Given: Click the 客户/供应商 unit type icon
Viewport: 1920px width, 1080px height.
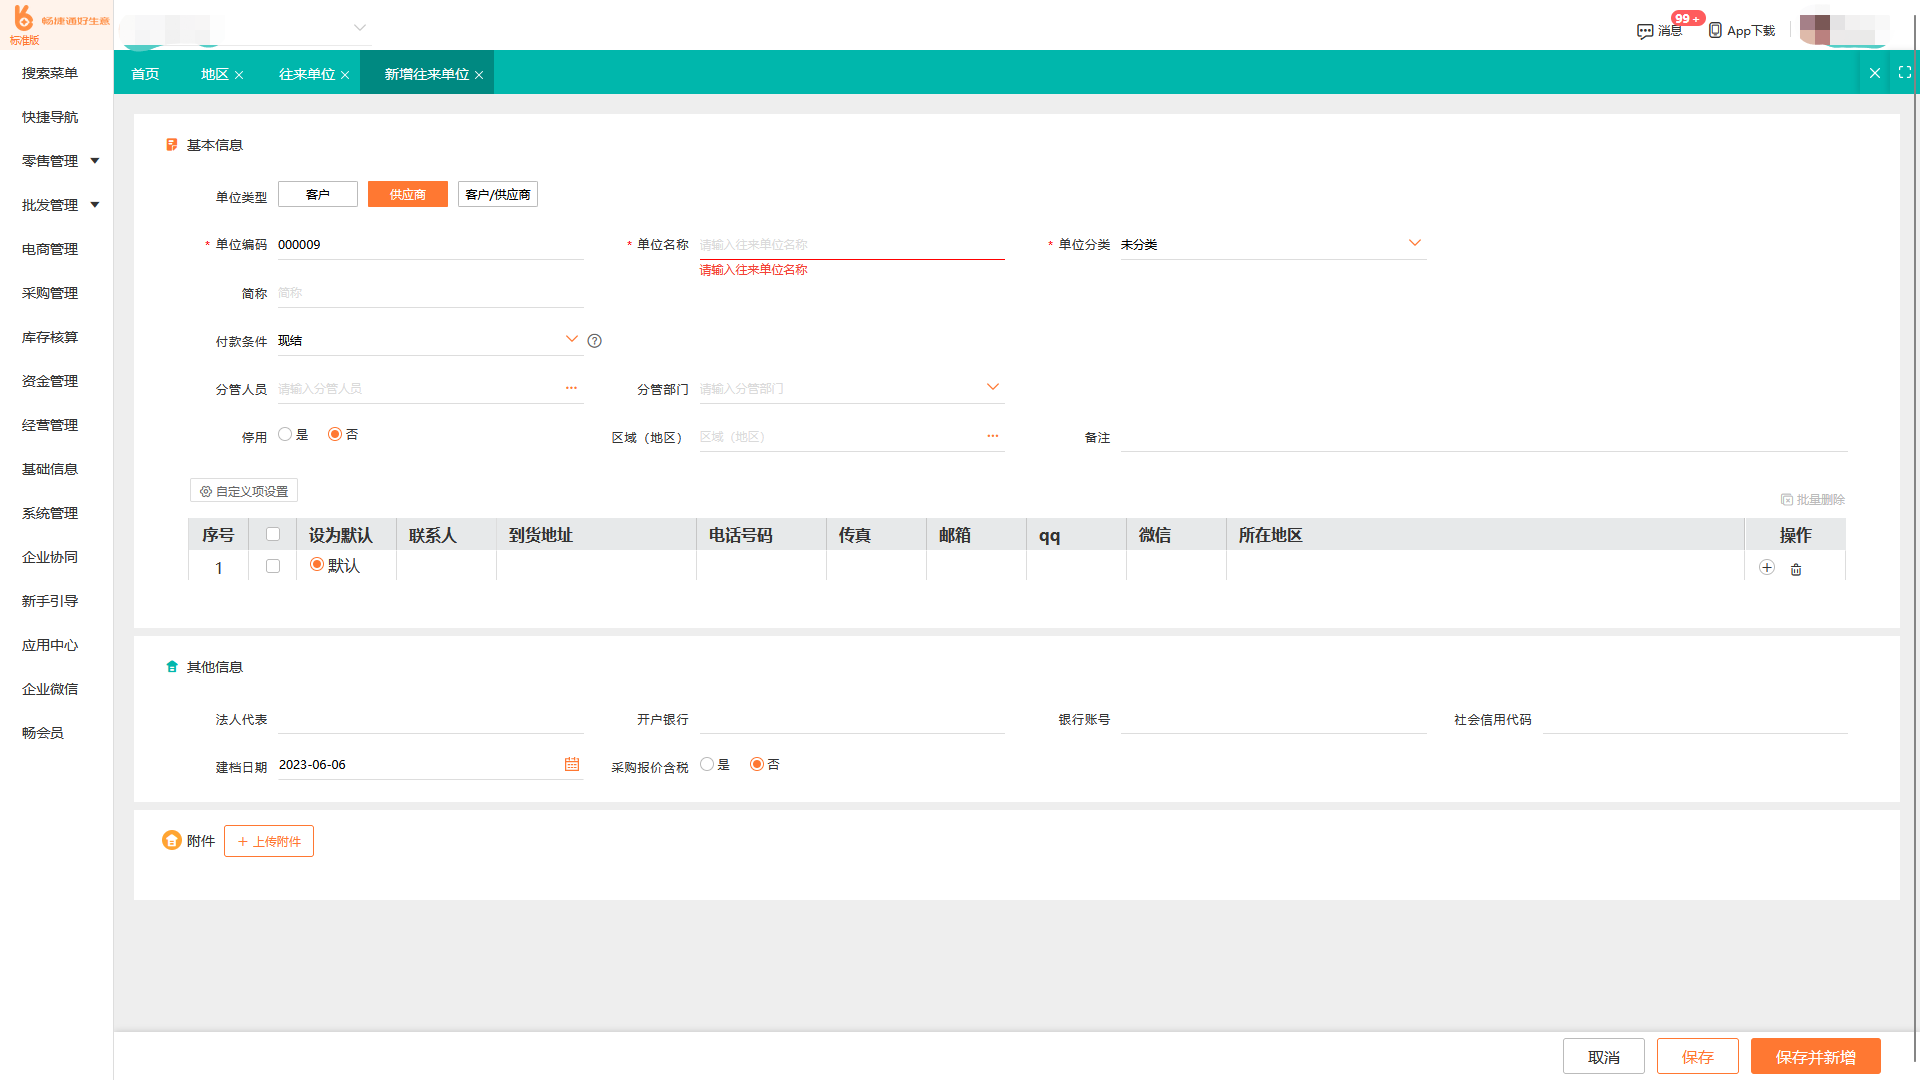Looking at the screenshot, I should tap(497, 195).
